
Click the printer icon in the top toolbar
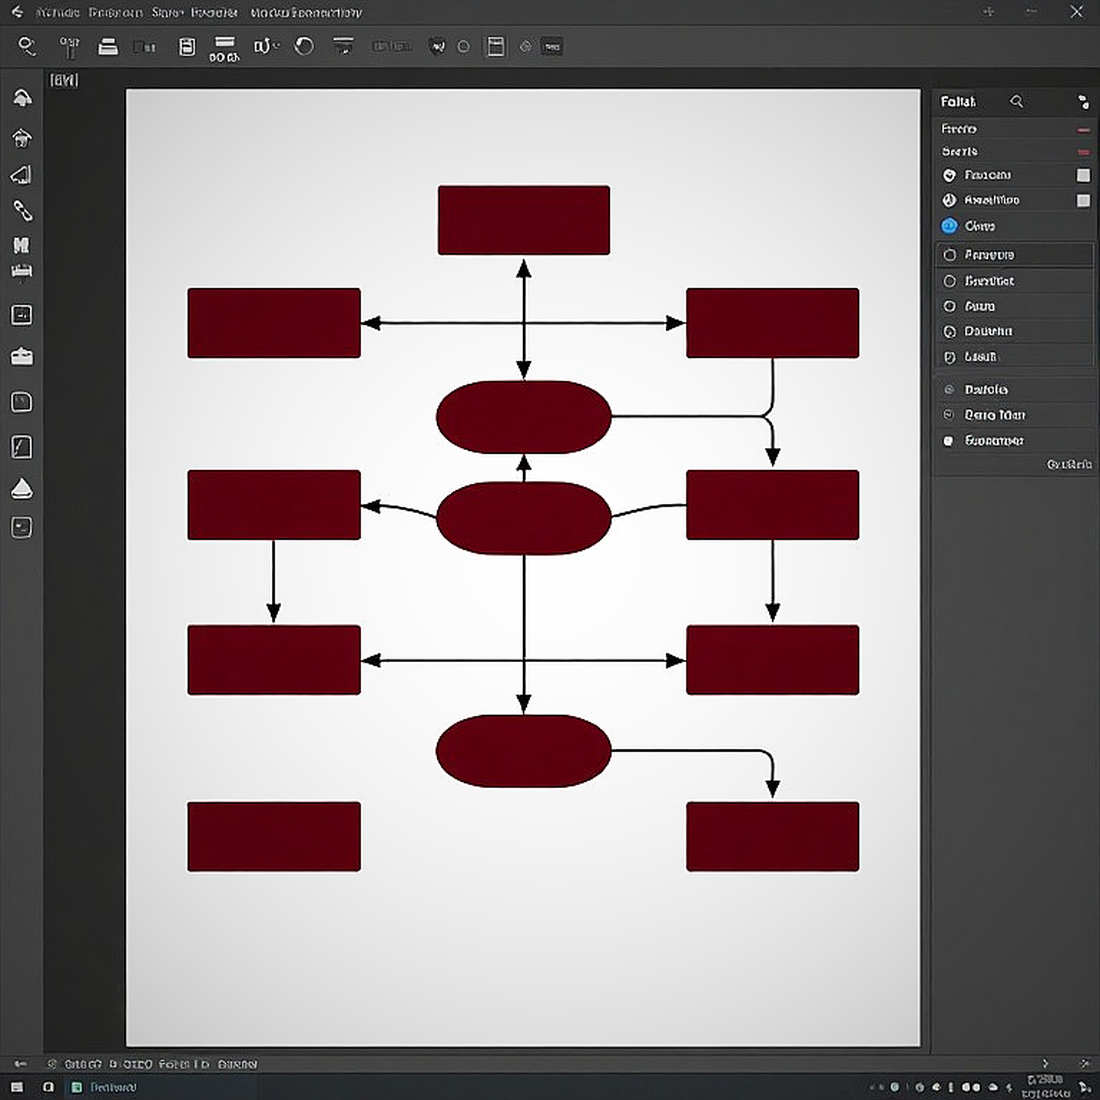pyautogui.click(x=108, y=47)
